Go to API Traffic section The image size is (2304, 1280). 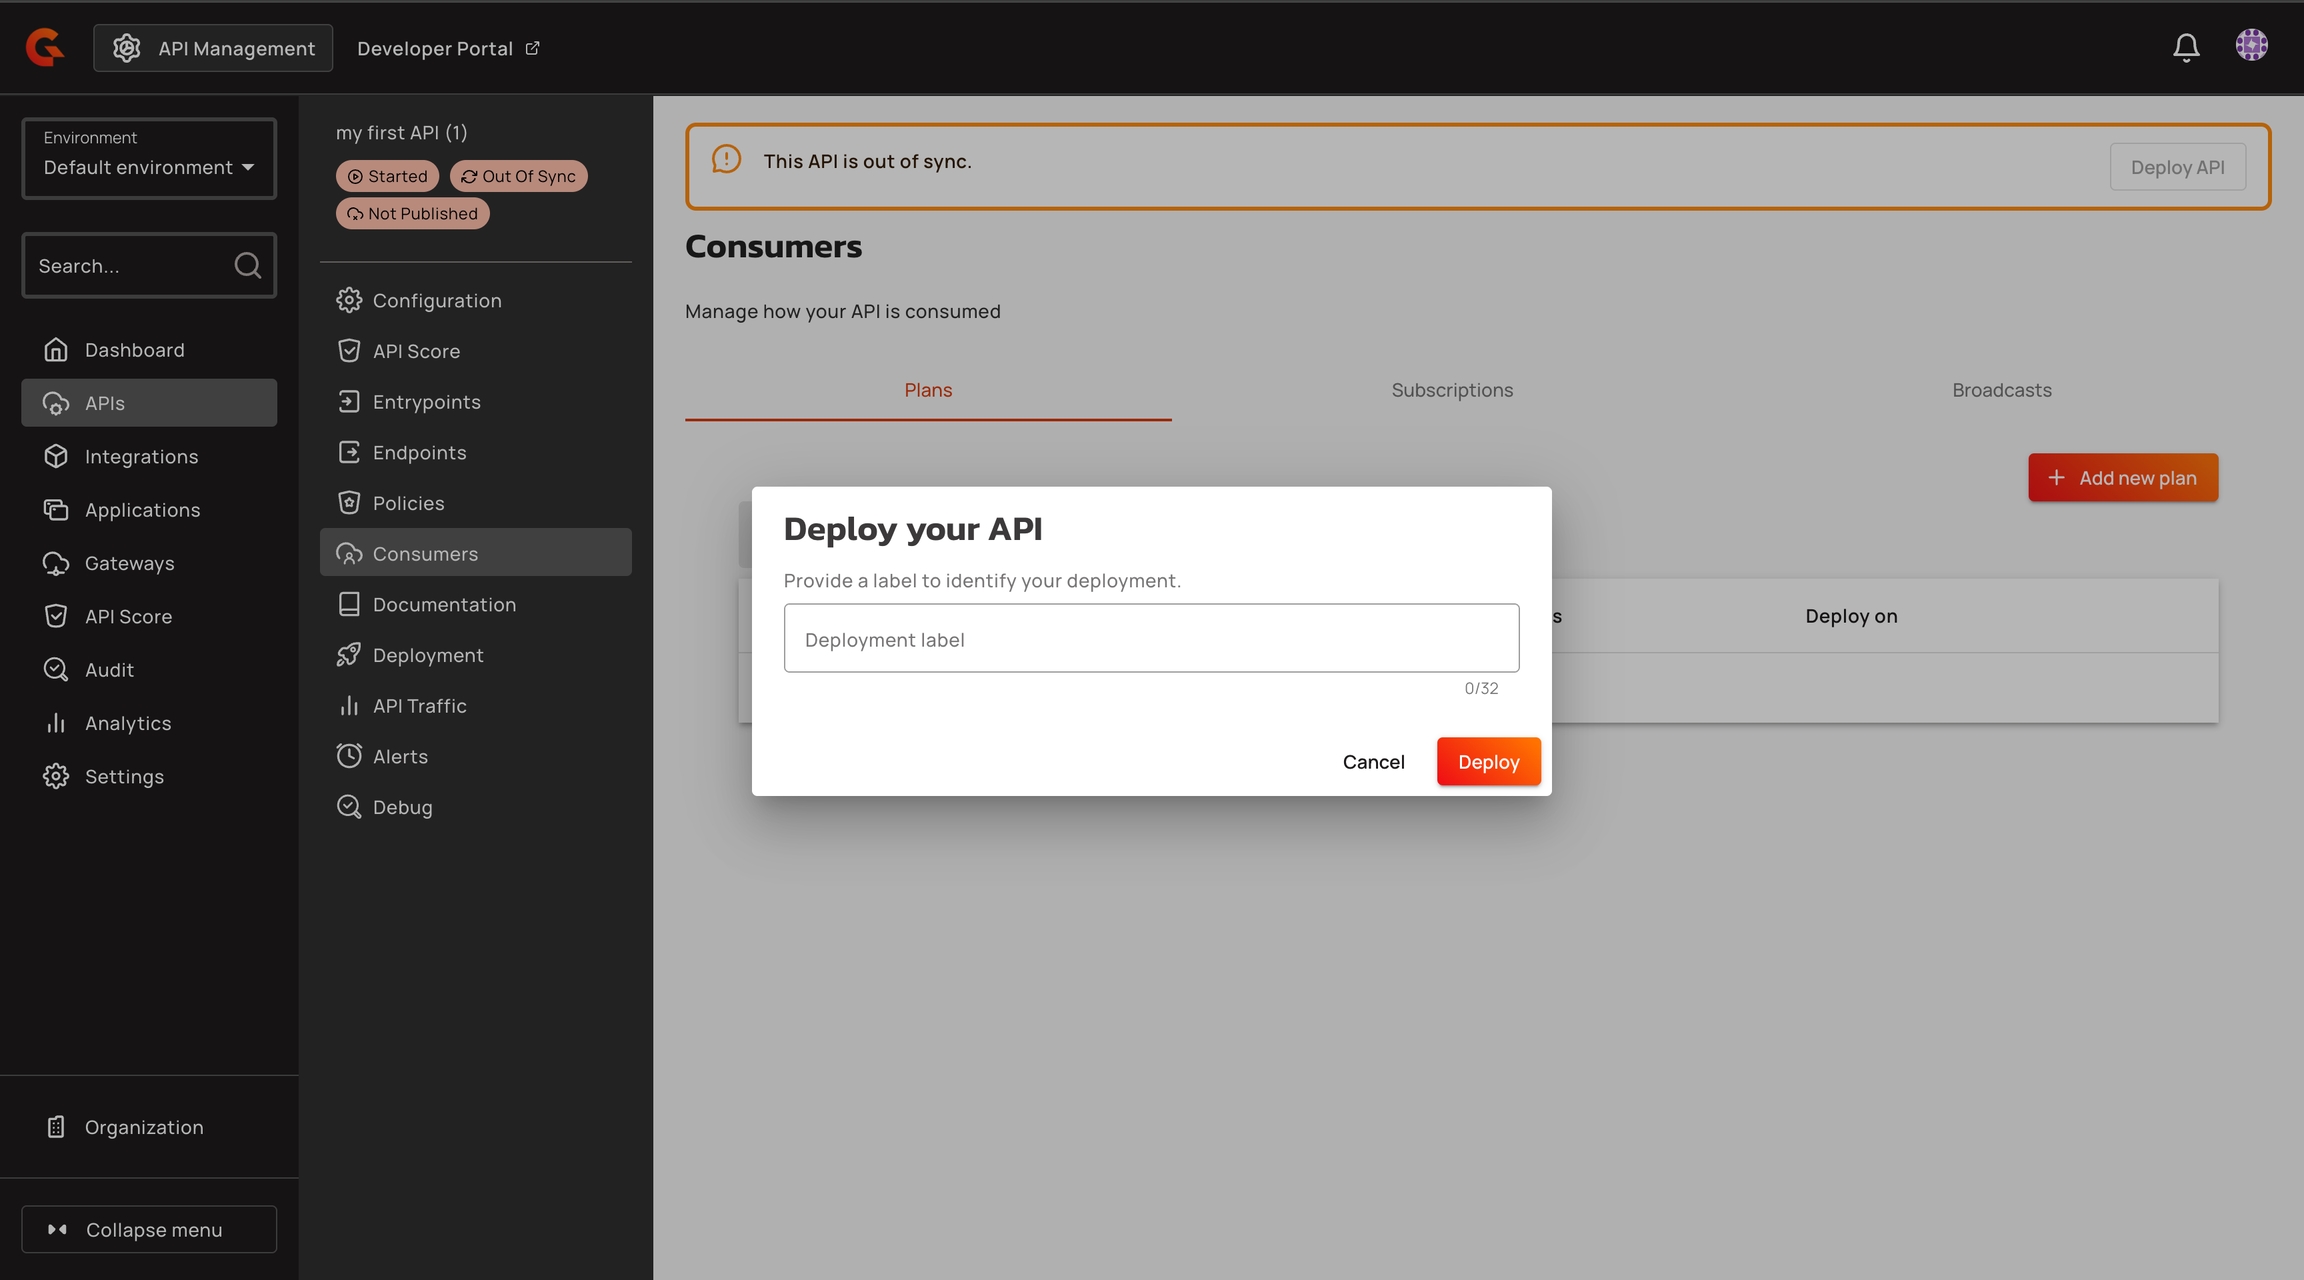pyautogui.click(x=419, y=706)
